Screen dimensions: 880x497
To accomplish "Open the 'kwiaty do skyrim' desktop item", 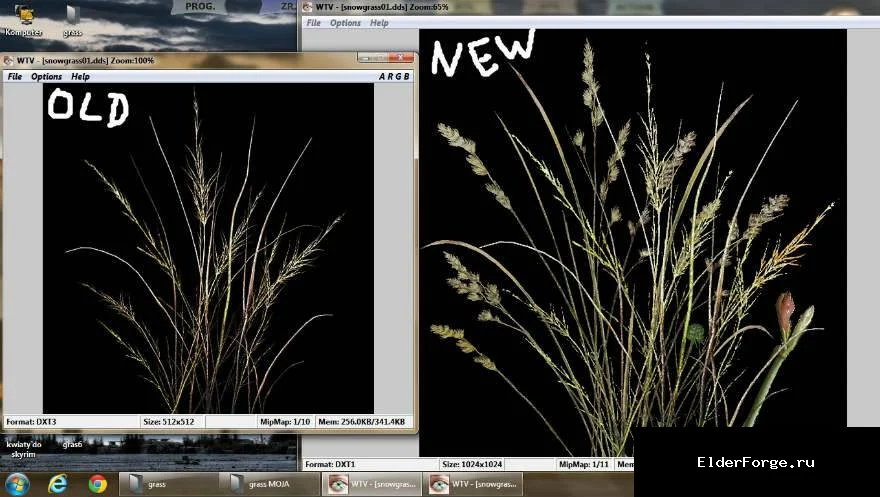I will click(x=24, y=448).
